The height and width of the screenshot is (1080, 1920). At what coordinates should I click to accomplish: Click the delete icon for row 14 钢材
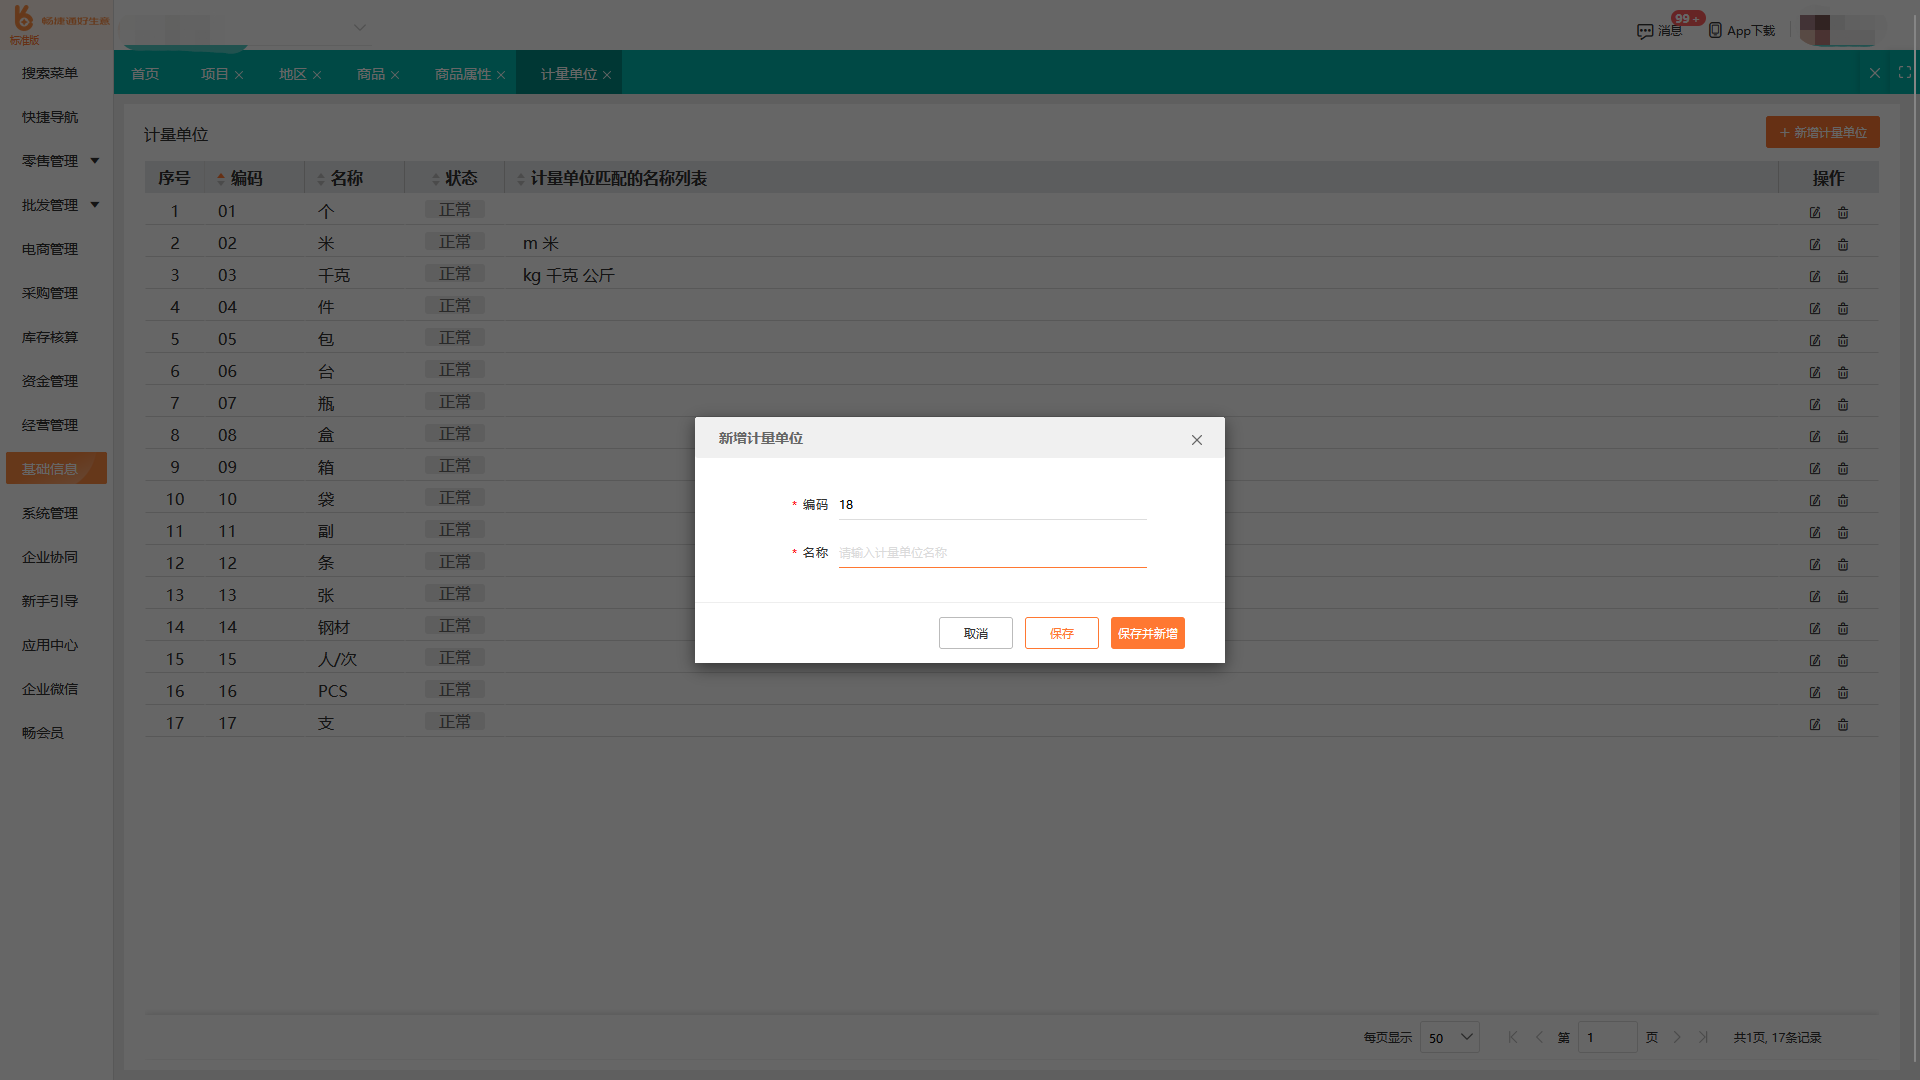pyautogui.click(x=1844, y=628)
